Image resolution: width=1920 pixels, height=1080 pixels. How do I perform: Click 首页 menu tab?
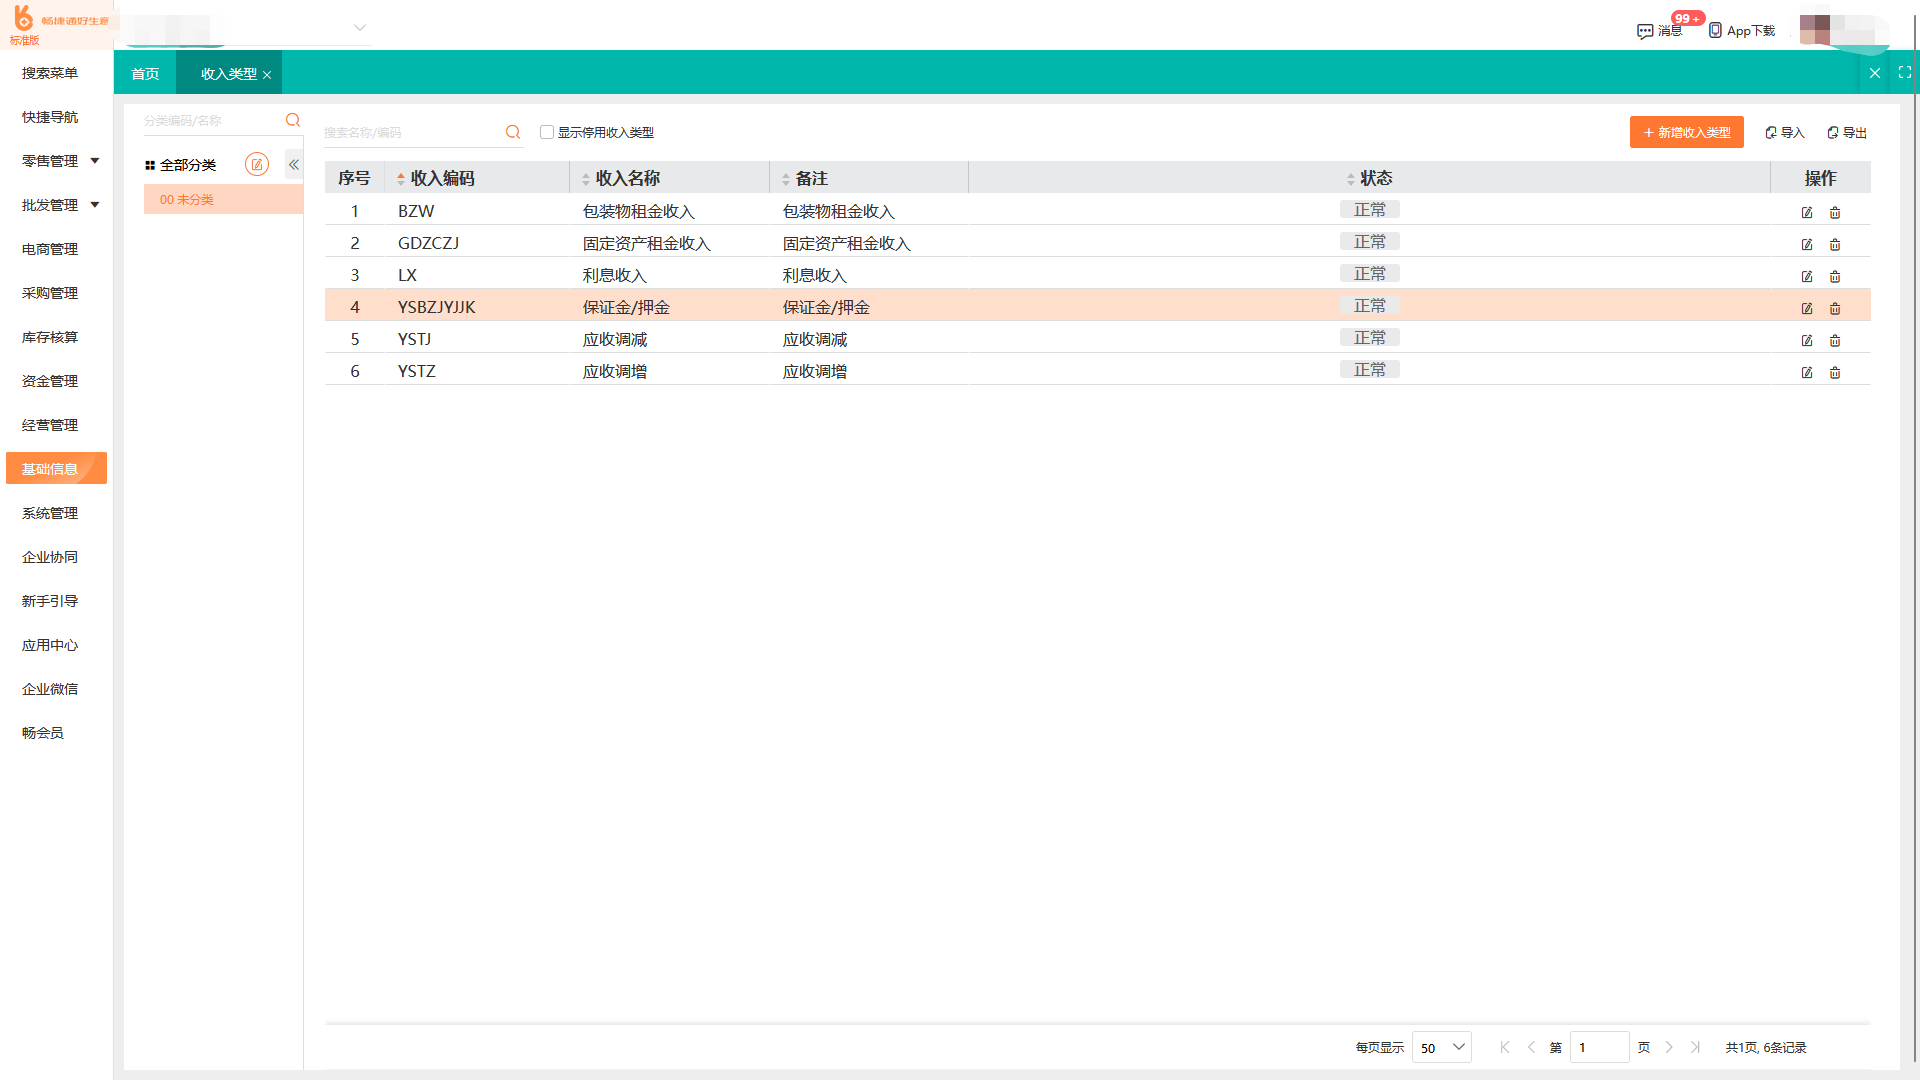(144, 74)
